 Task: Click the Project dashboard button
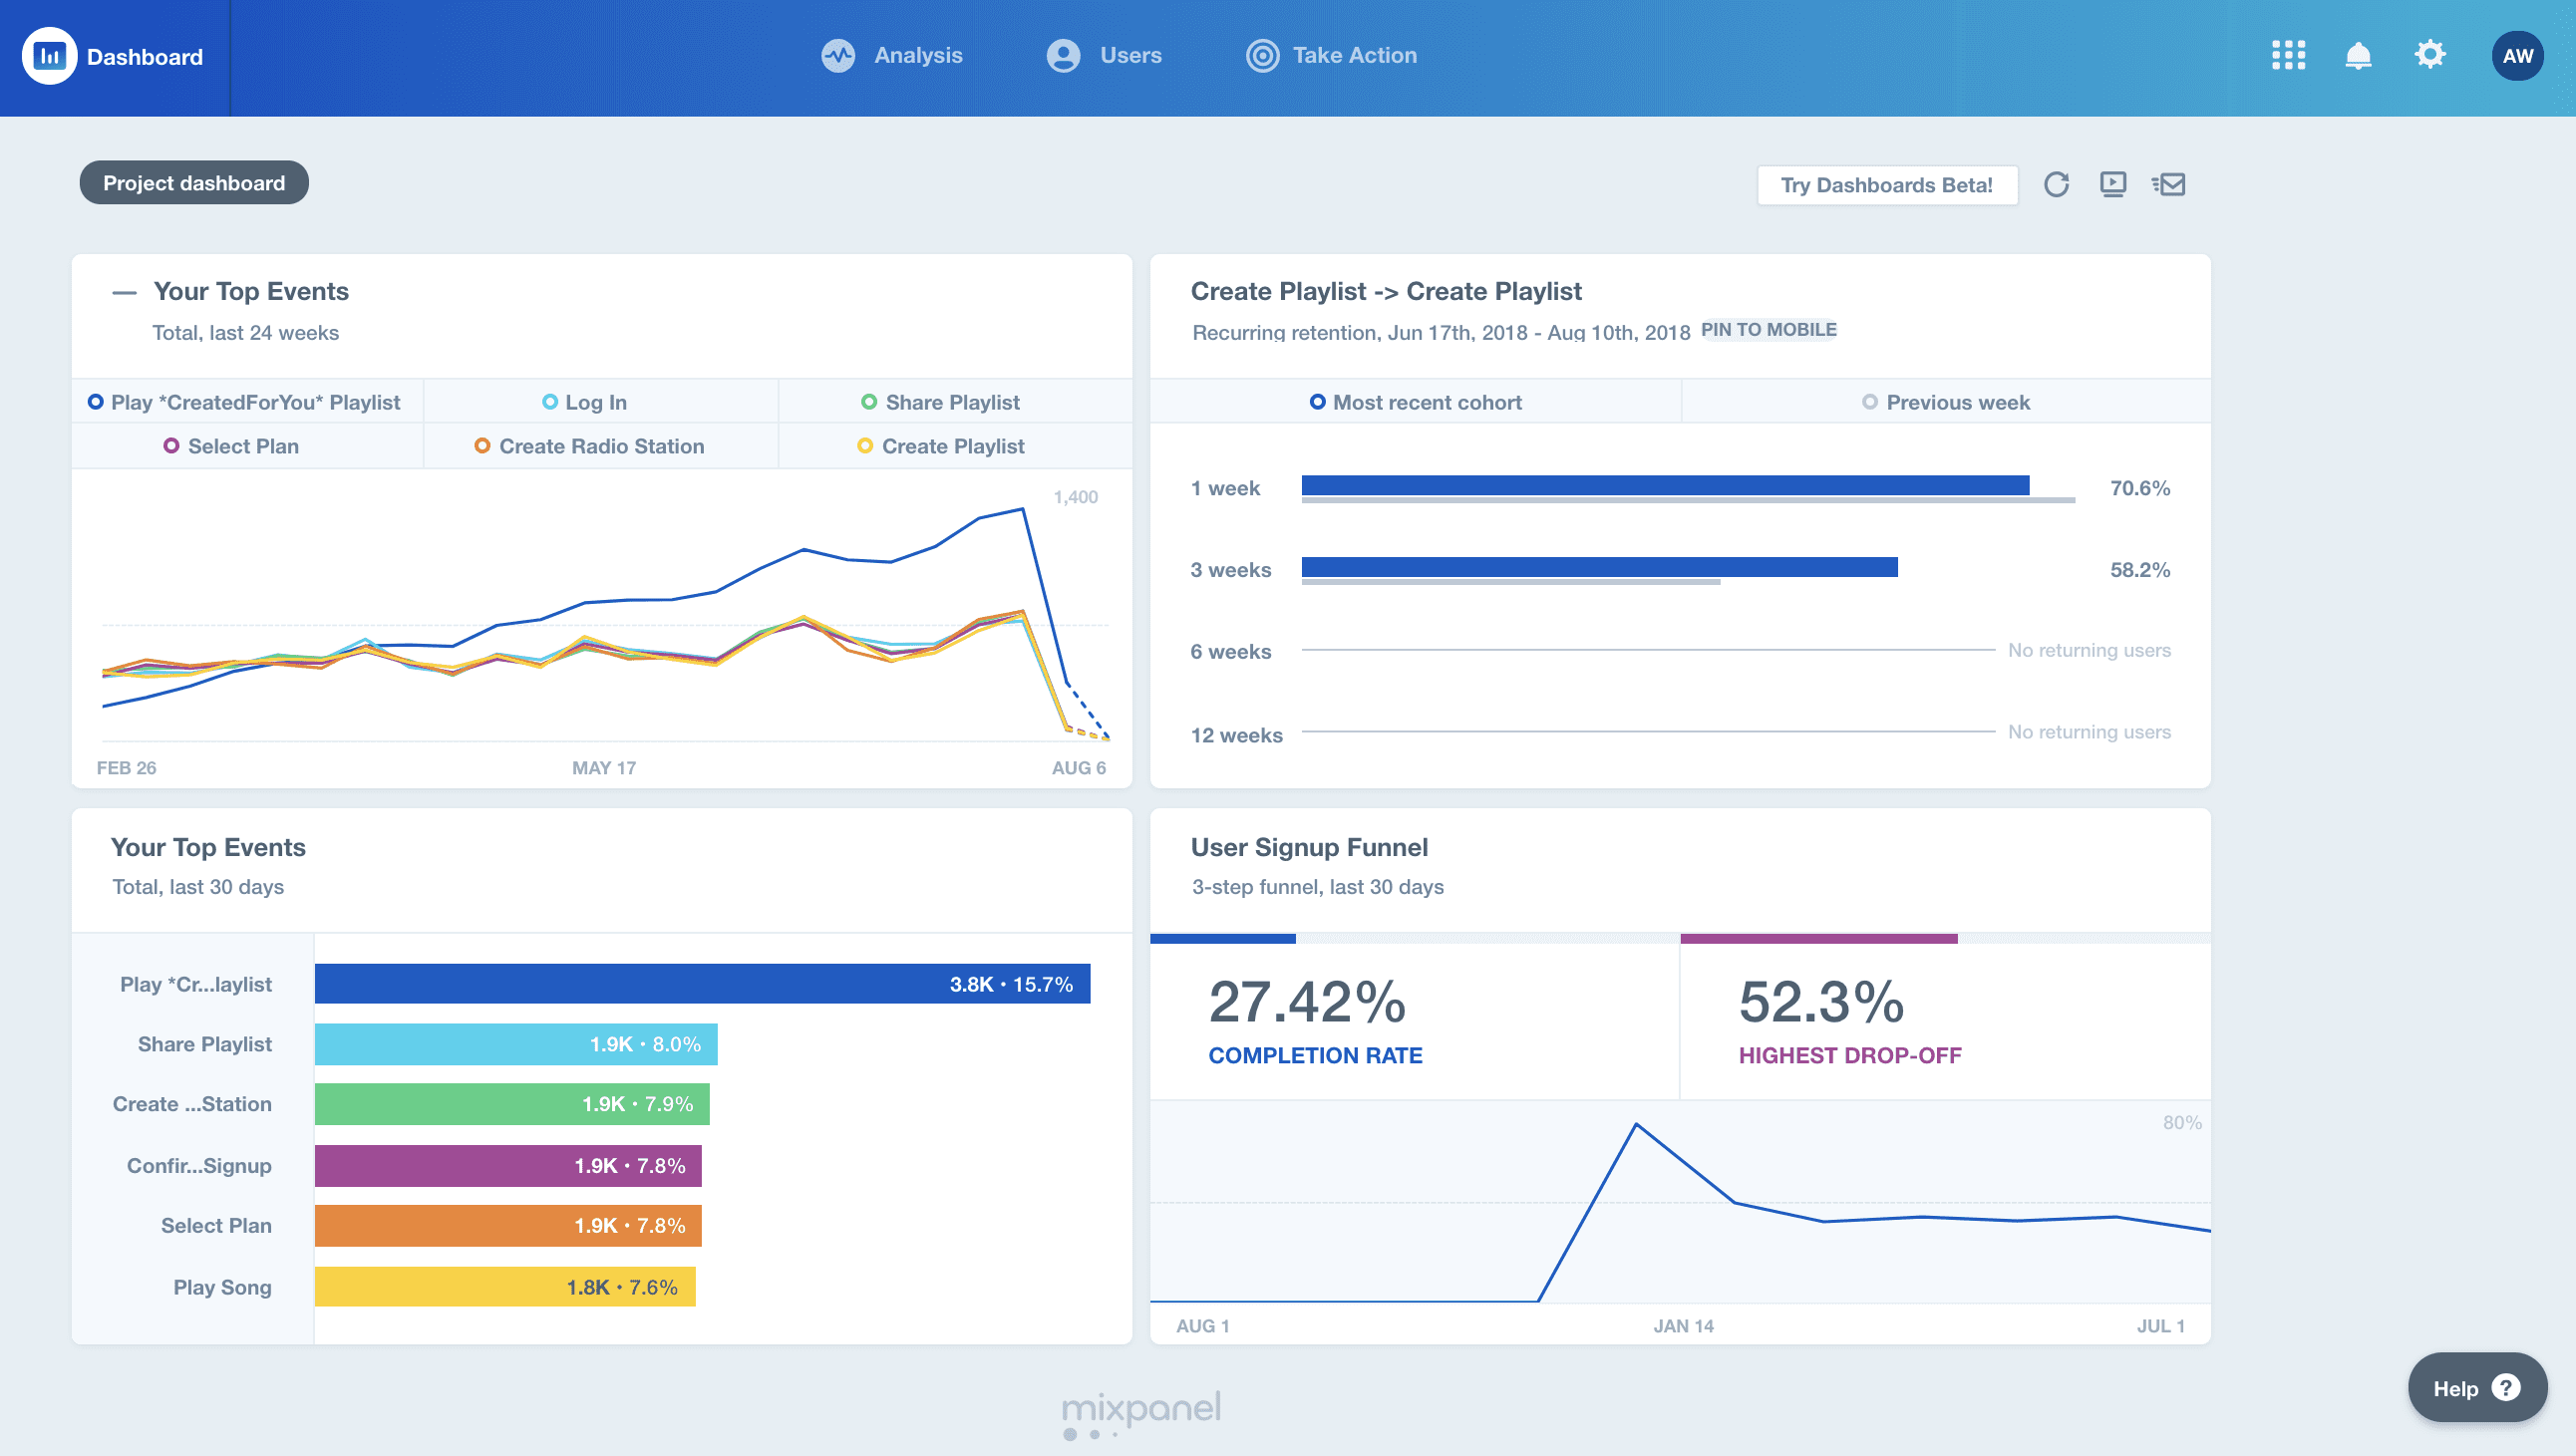pos(192,180)
